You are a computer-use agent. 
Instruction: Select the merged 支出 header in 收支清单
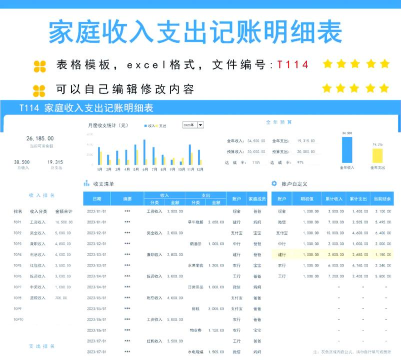(206, 195)
